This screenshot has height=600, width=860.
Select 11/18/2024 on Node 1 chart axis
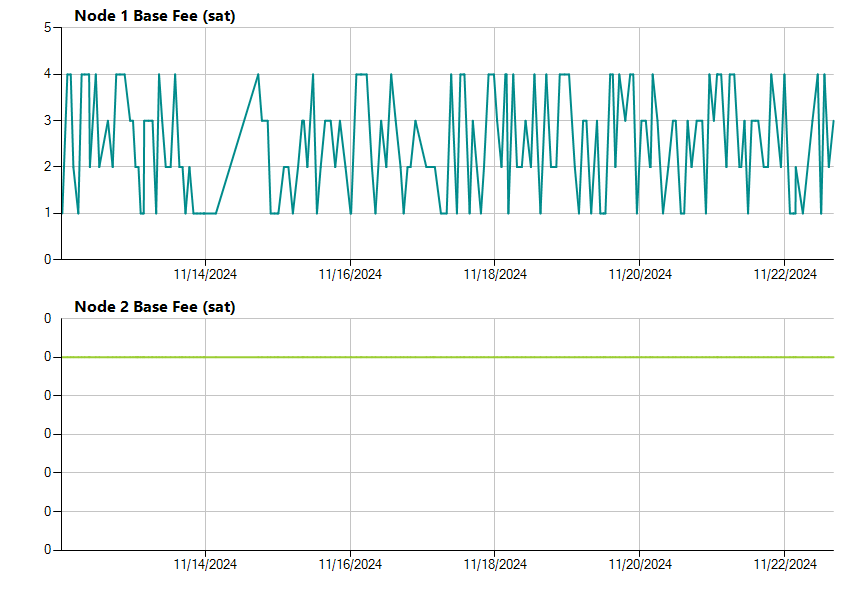[495, 274]
